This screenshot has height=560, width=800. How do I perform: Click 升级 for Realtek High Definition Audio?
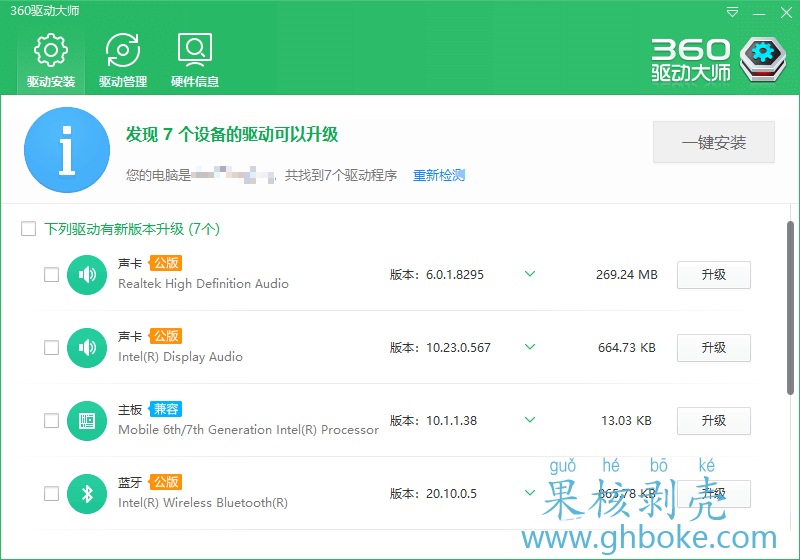click(x=713, y=274)
